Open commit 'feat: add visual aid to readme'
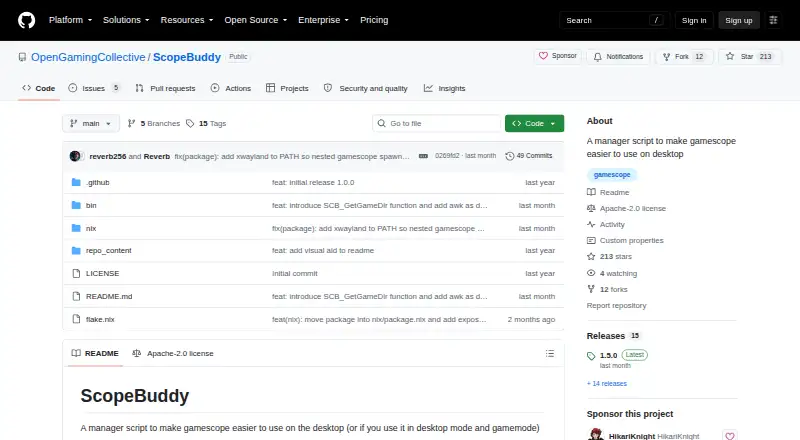This screenshot has height=440, width=800. tap(323, 251)
